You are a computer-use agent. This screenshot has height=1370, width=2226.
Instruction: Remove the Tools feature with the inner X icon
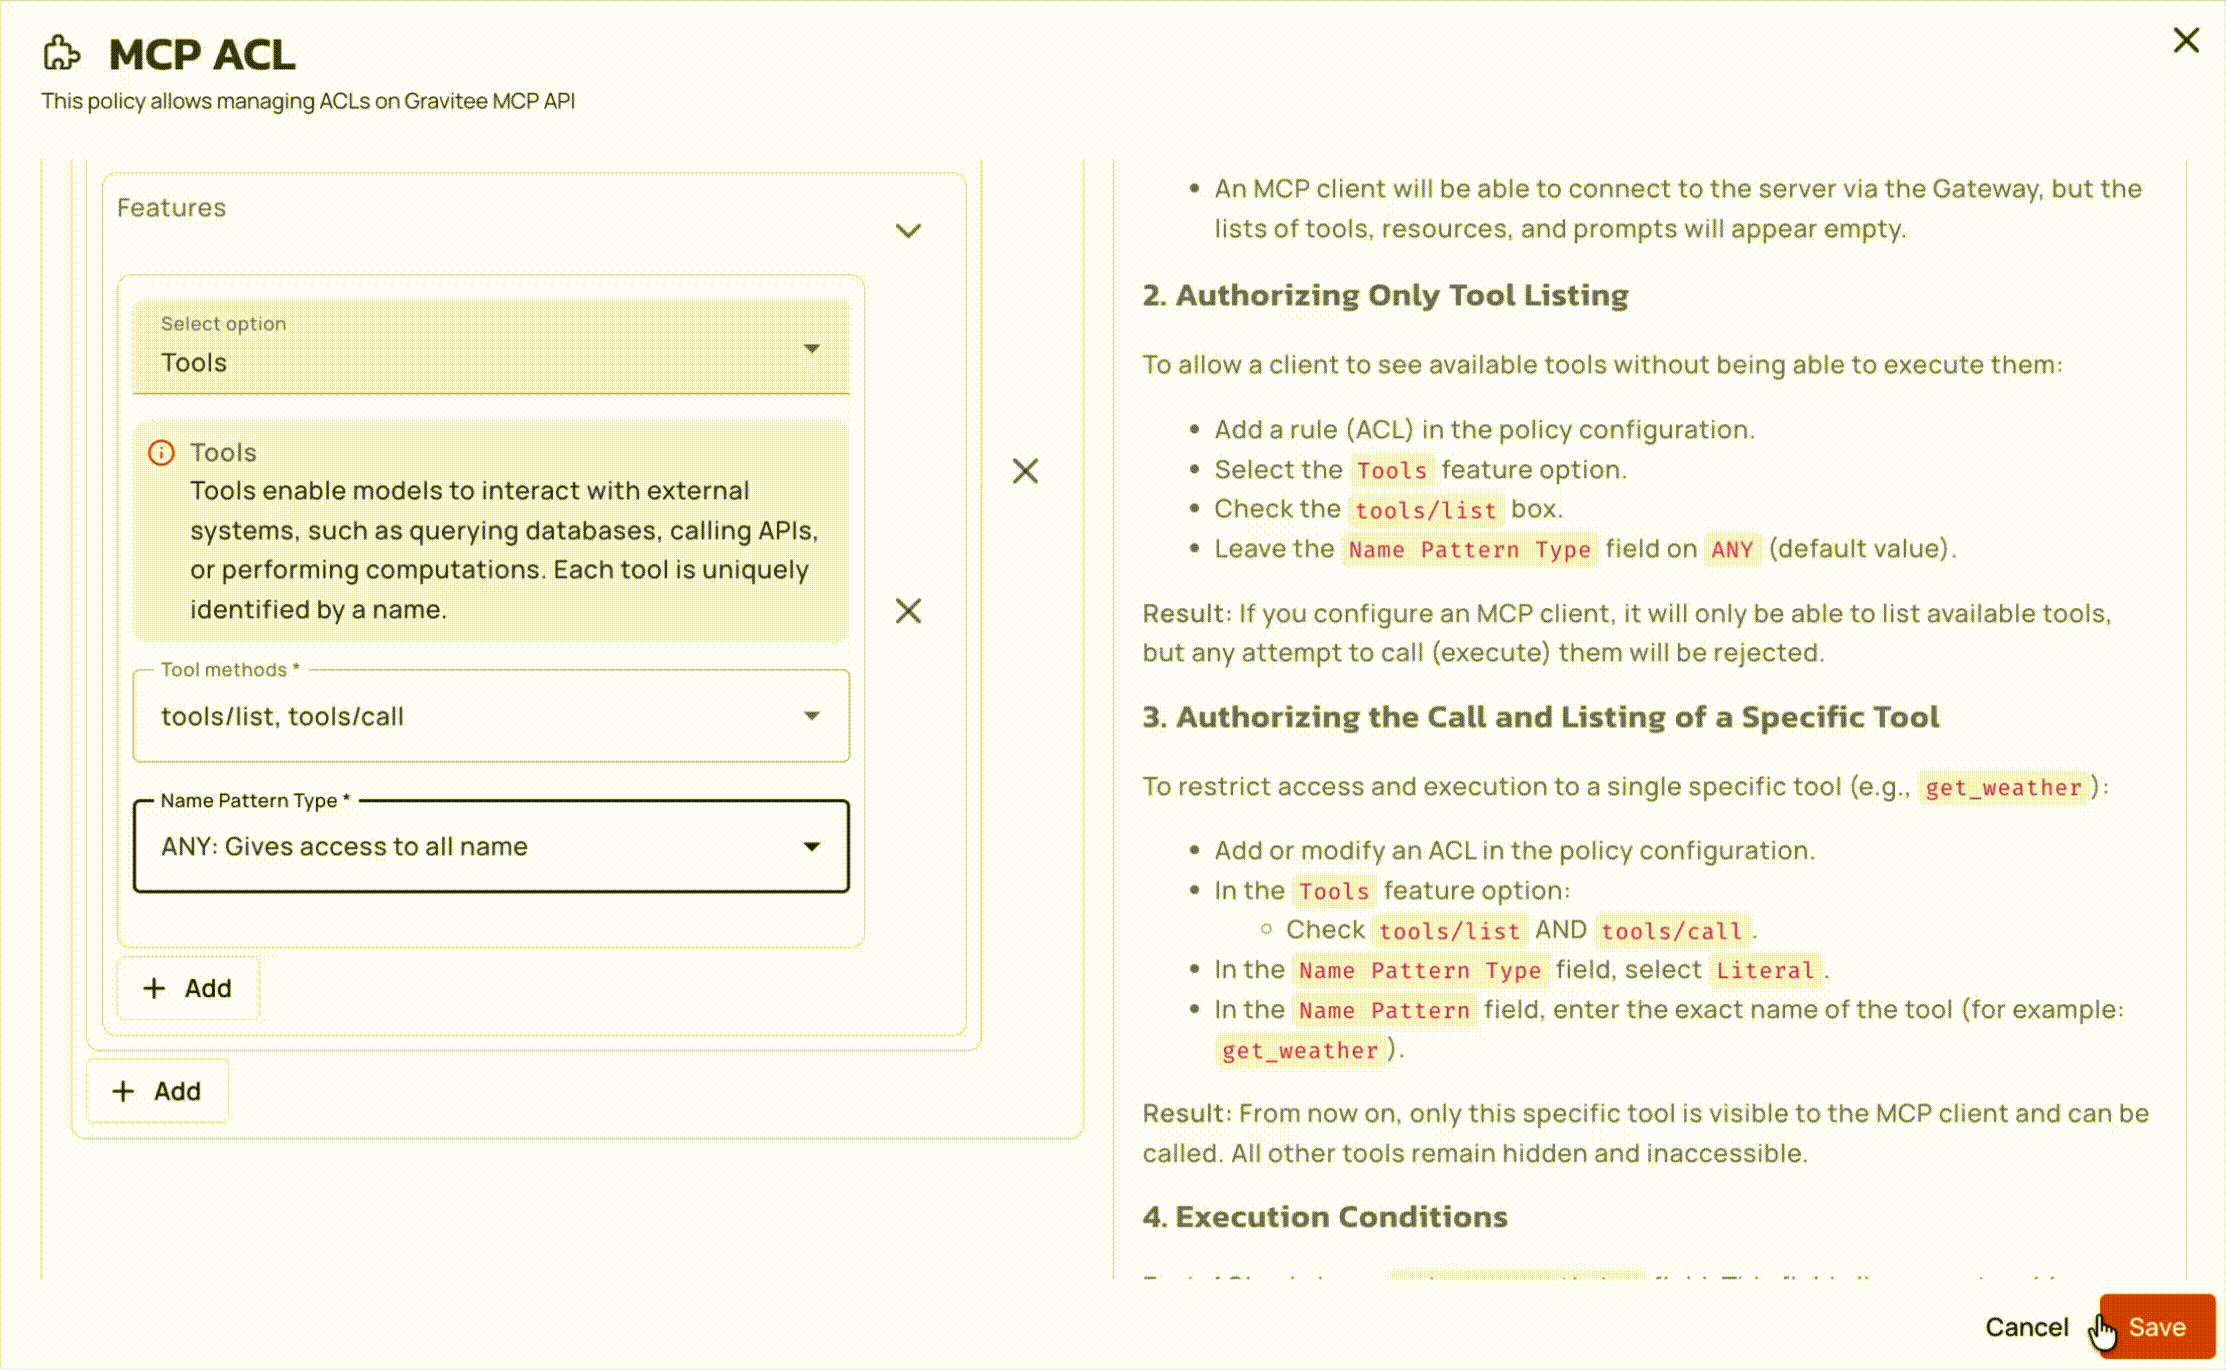click(x=908, y=611)
